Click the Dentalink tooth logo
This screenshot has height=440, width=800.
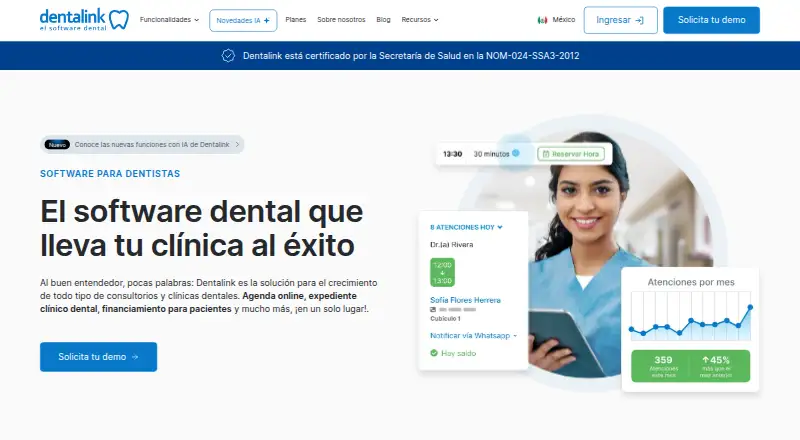tap(84, 20)
